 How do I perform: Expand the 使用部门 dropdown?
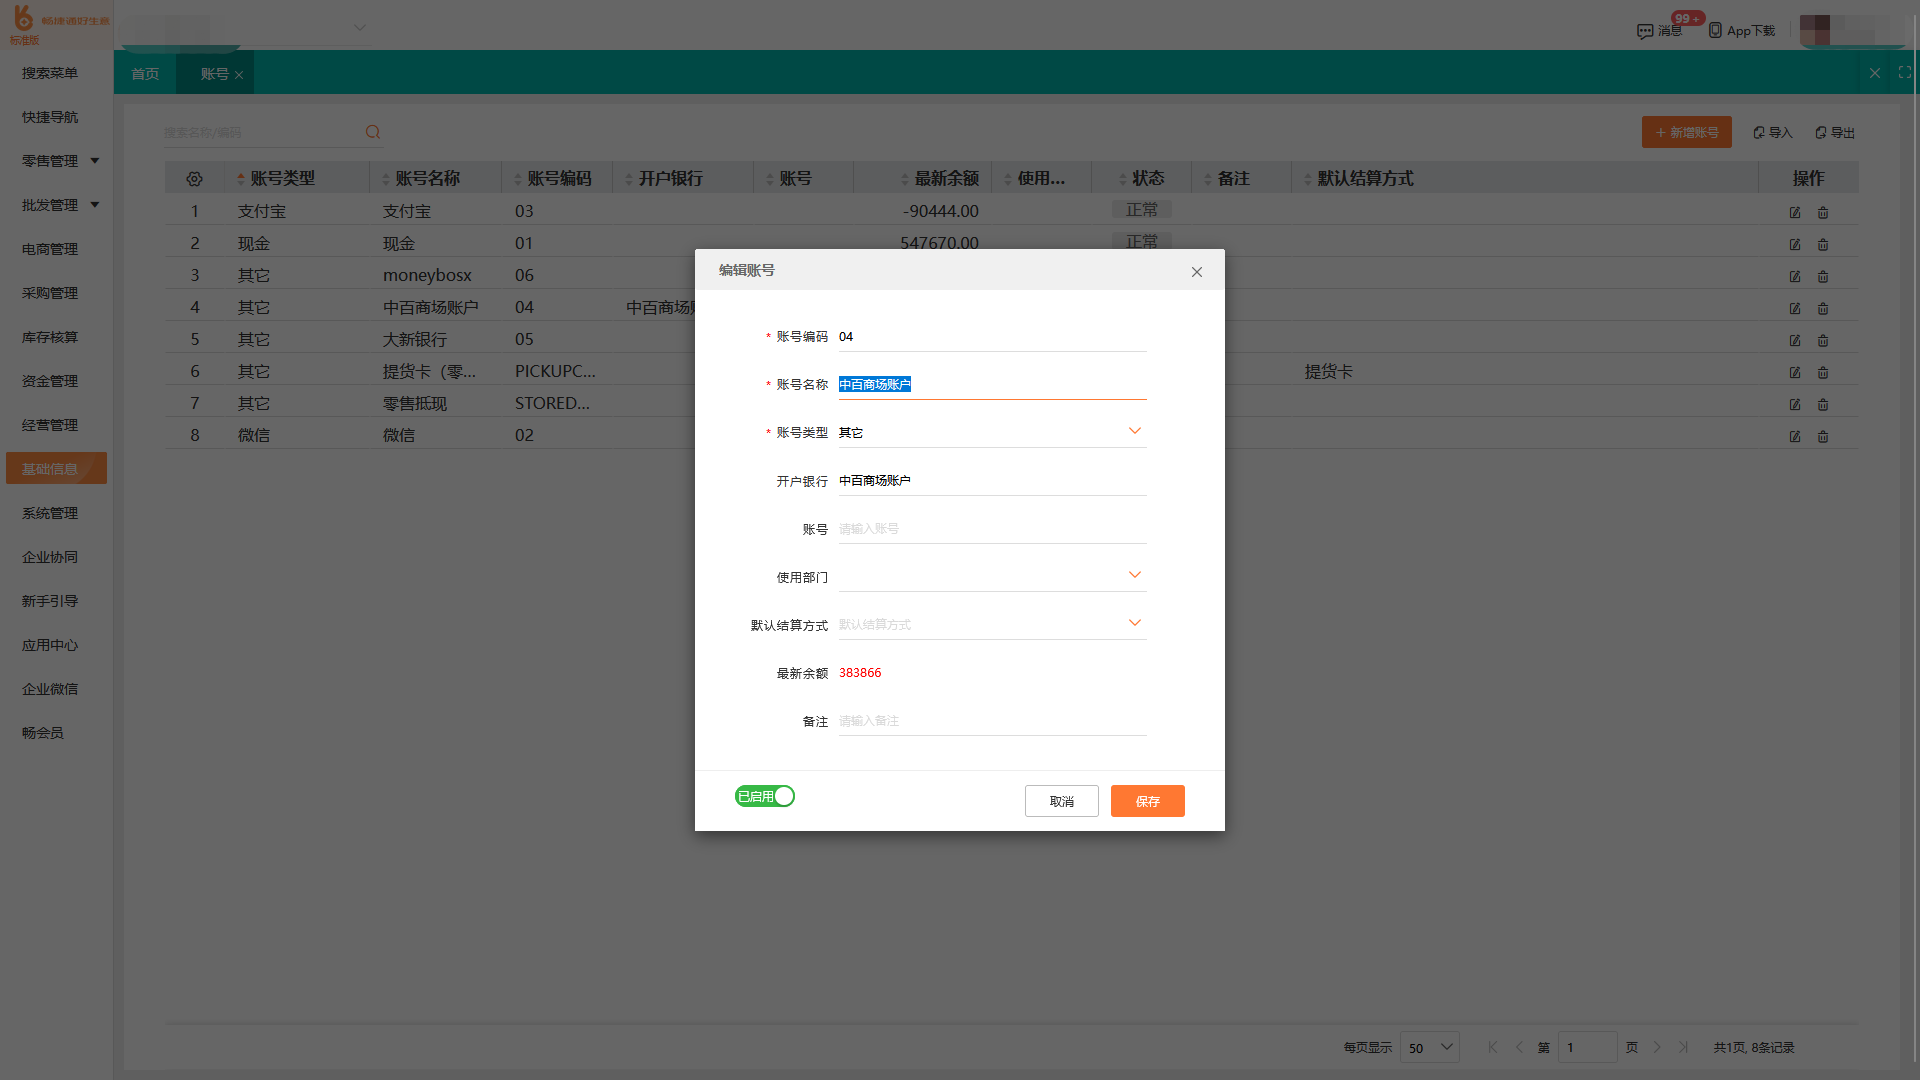coord(1135,575)
